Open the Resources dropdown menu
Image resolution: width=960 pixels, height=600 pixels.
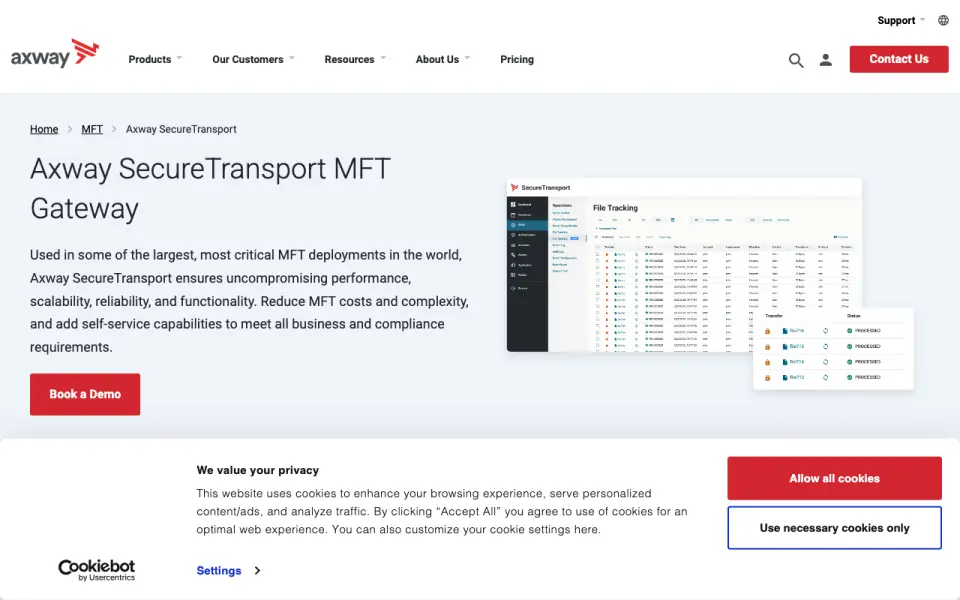click(x=354, y=59)
